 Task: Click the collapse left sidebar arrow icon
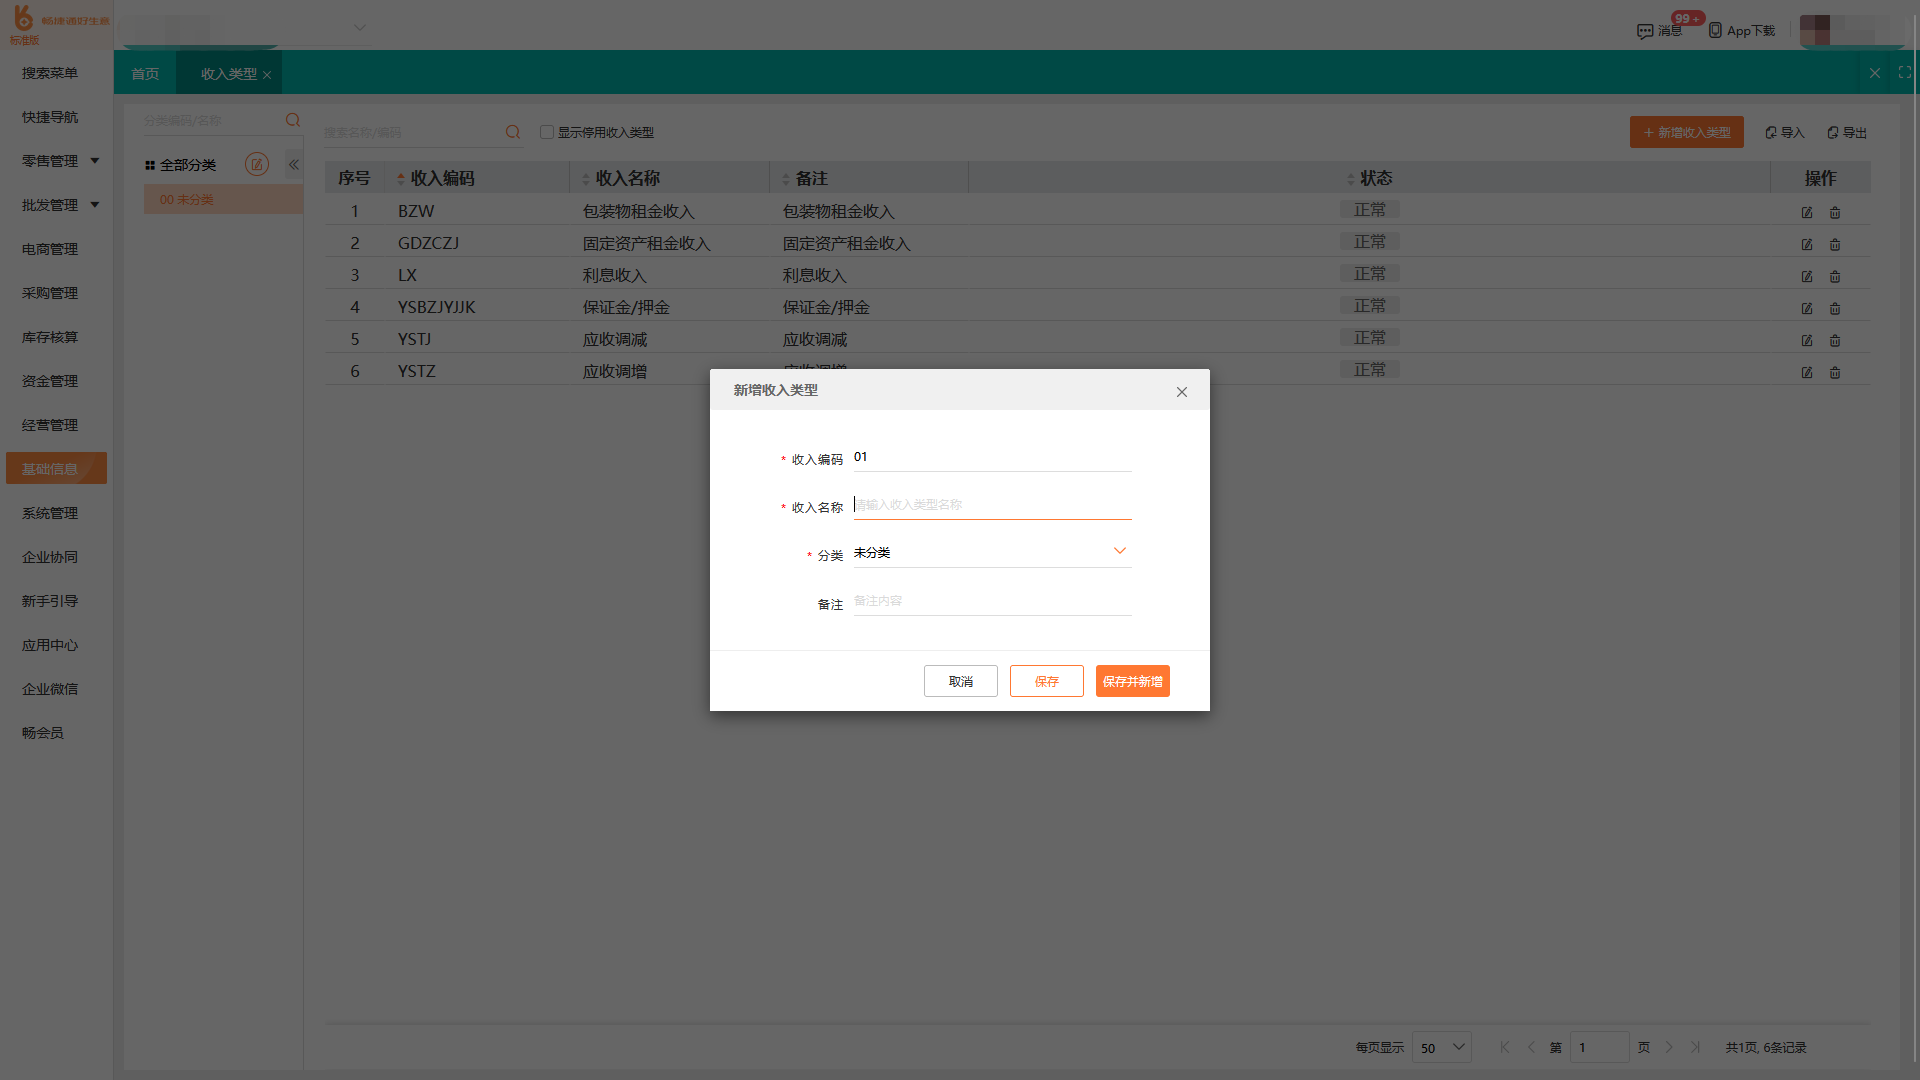(x=293, y=165)
